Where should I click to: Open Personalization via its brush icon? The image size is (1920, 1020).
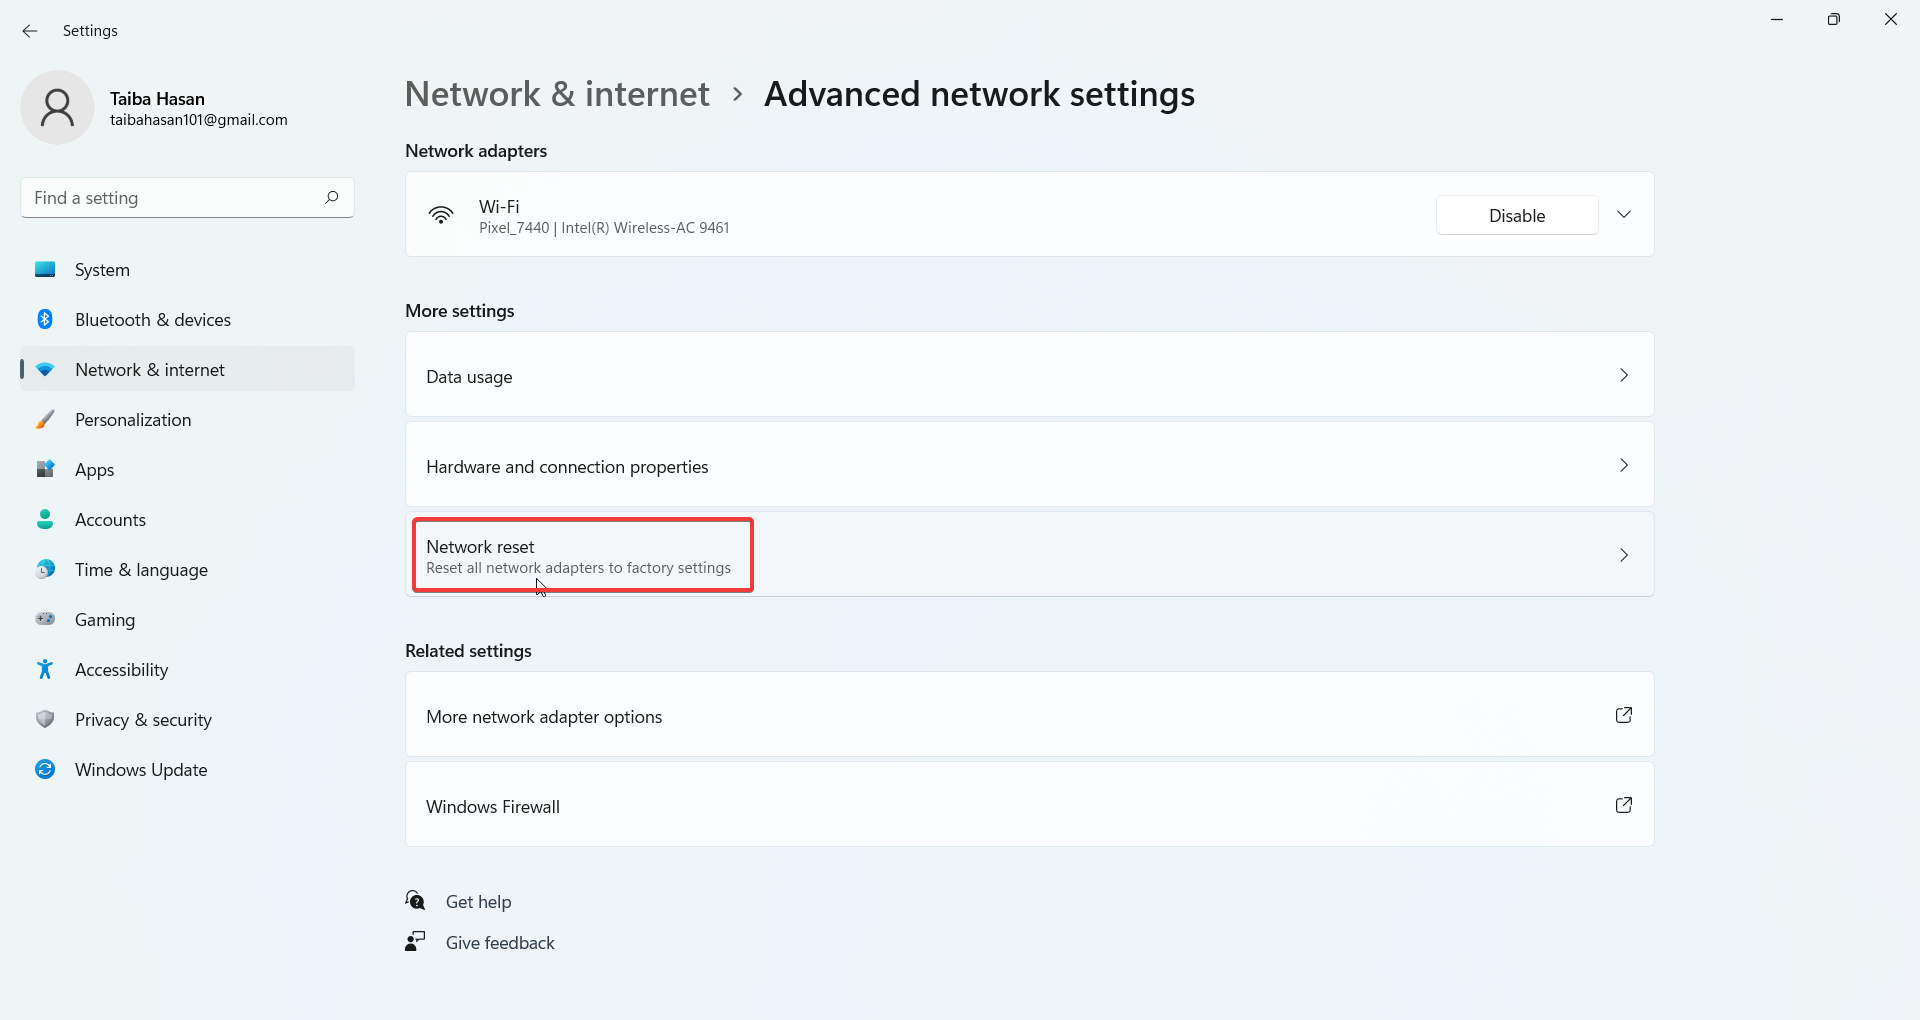pos(45,419)
